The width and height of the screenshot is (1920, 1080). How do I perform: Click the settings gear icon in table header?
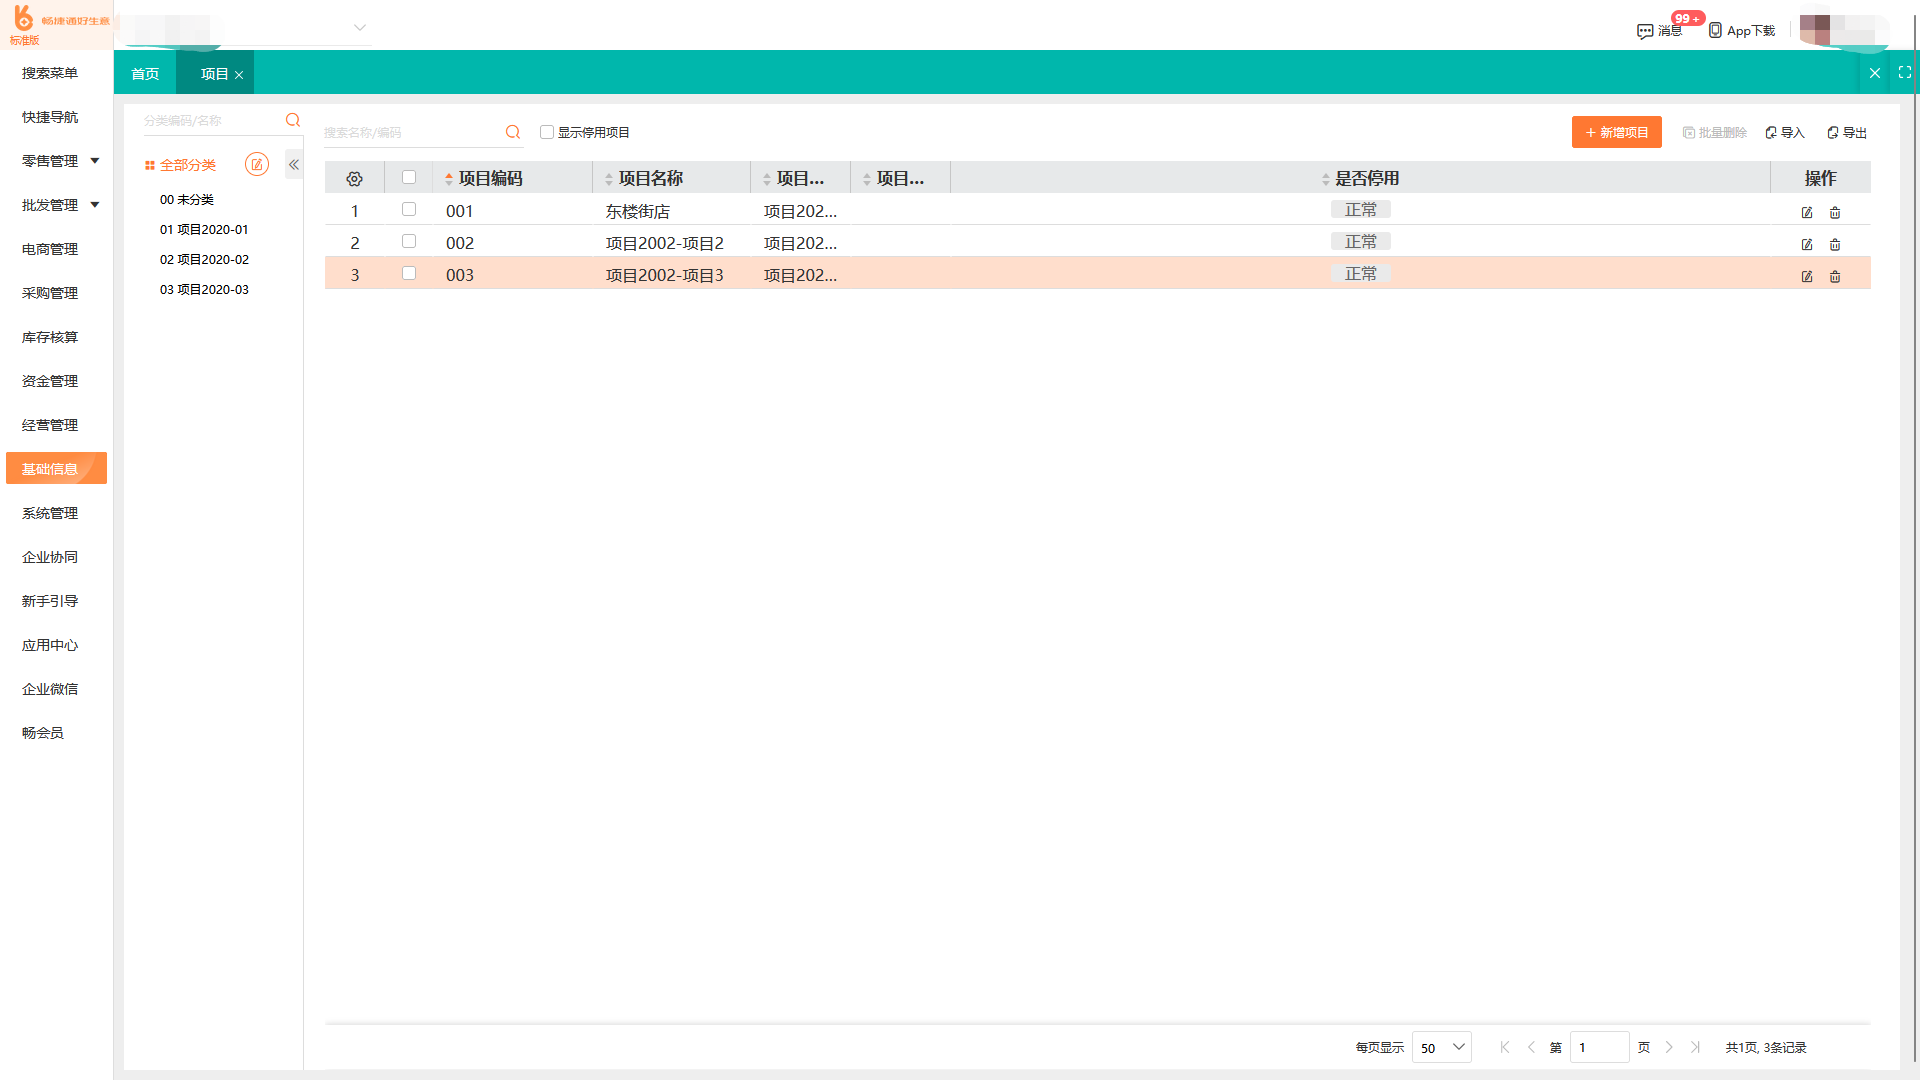click(353, 178)
